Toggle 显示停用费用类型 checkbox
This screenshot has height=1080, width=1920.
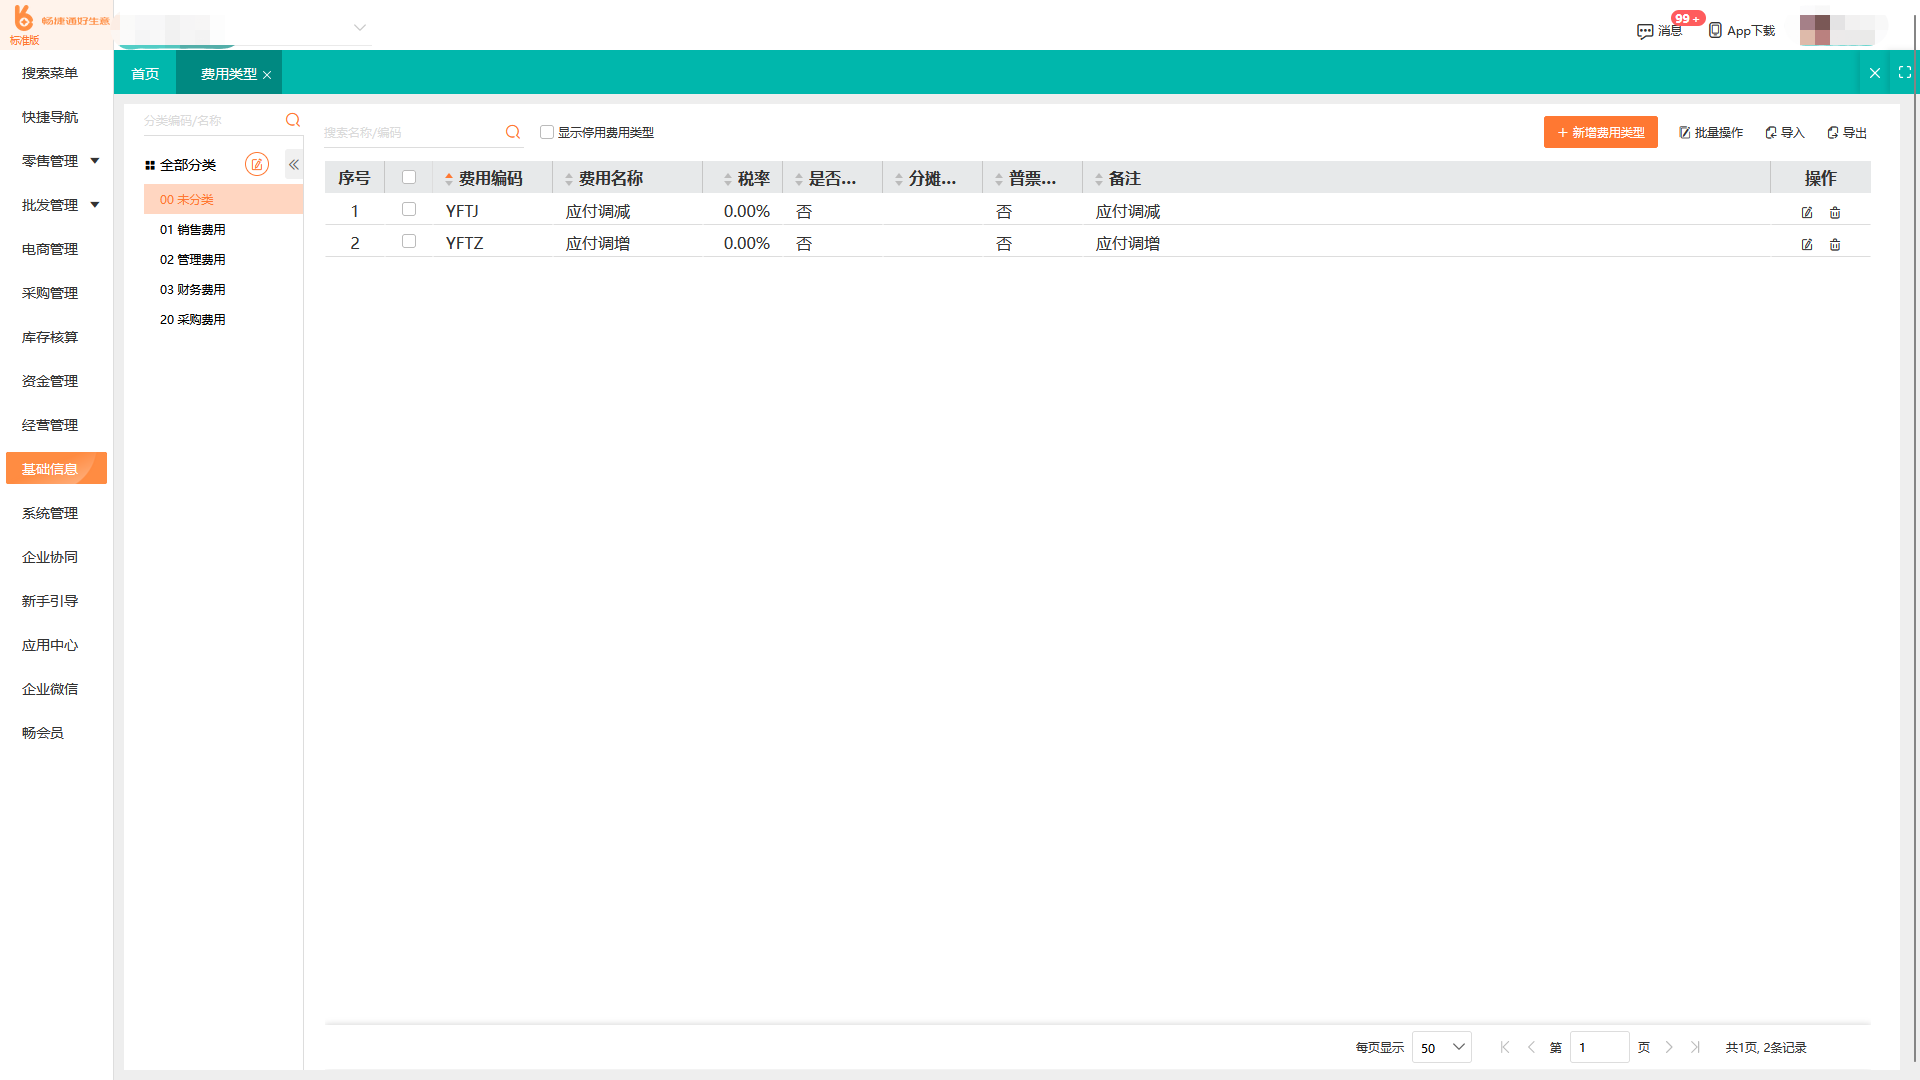(x=546, y=132)
